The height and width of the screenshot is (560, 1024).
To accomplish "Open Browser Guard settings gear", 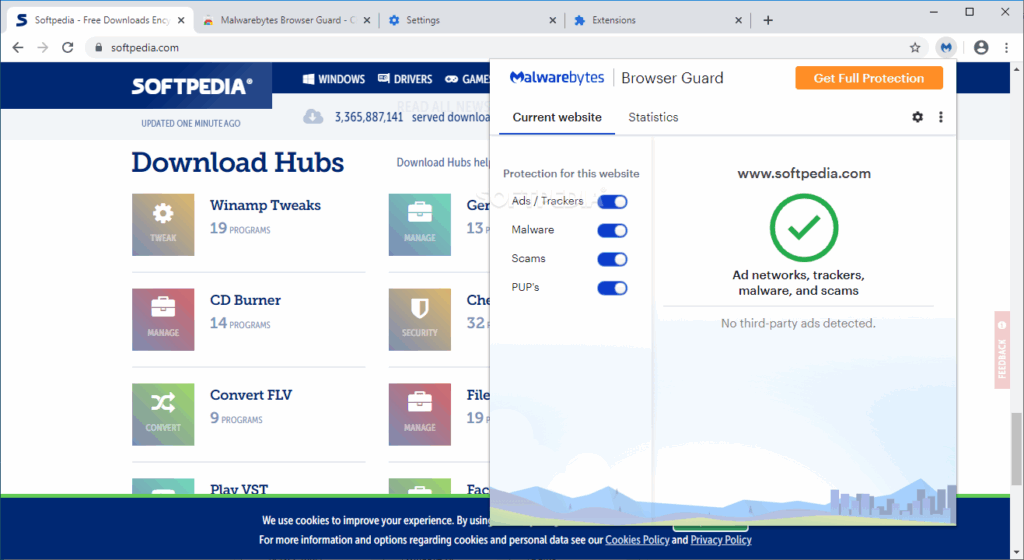I will pyautogui.click(x=918, y=117).
